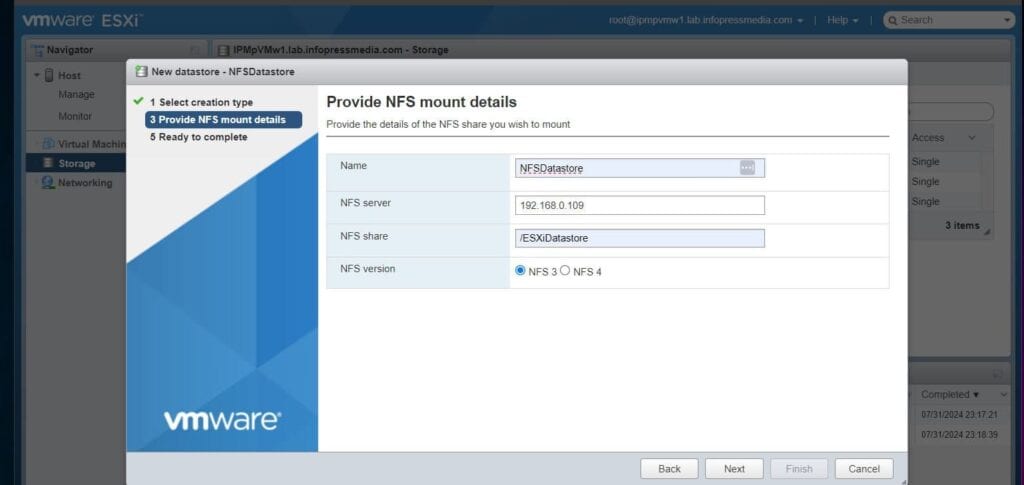The height and width of the screenshot is (485, 1024).
Task: Click the 3 items count text
Action: click(x=963, y=225)
